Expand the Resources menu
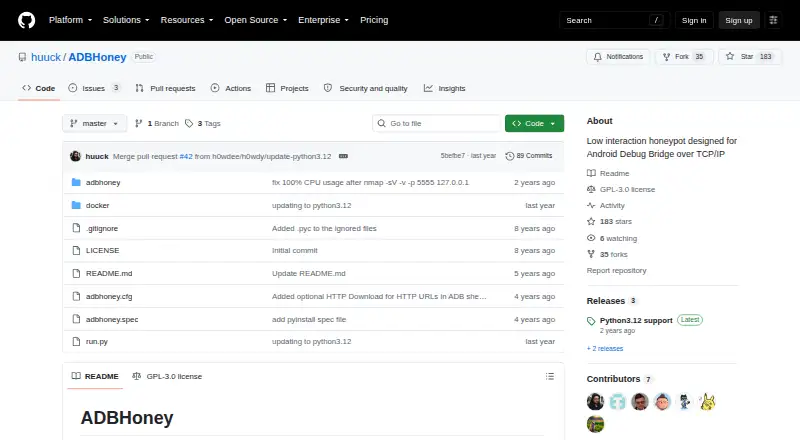 pyautogui.click(x=187, y=20)
